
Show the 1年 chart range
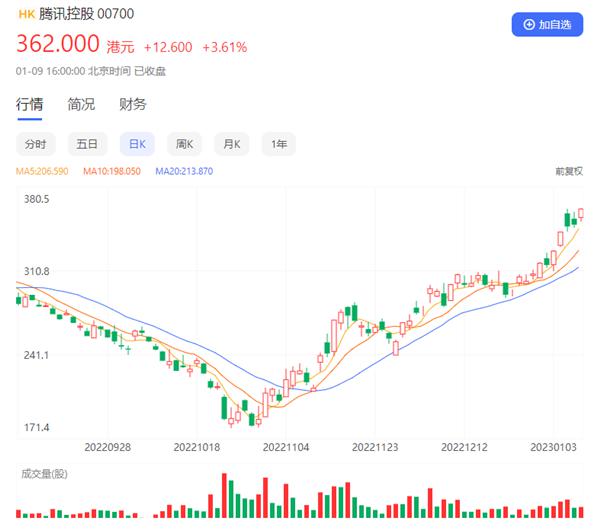point(280,144)
